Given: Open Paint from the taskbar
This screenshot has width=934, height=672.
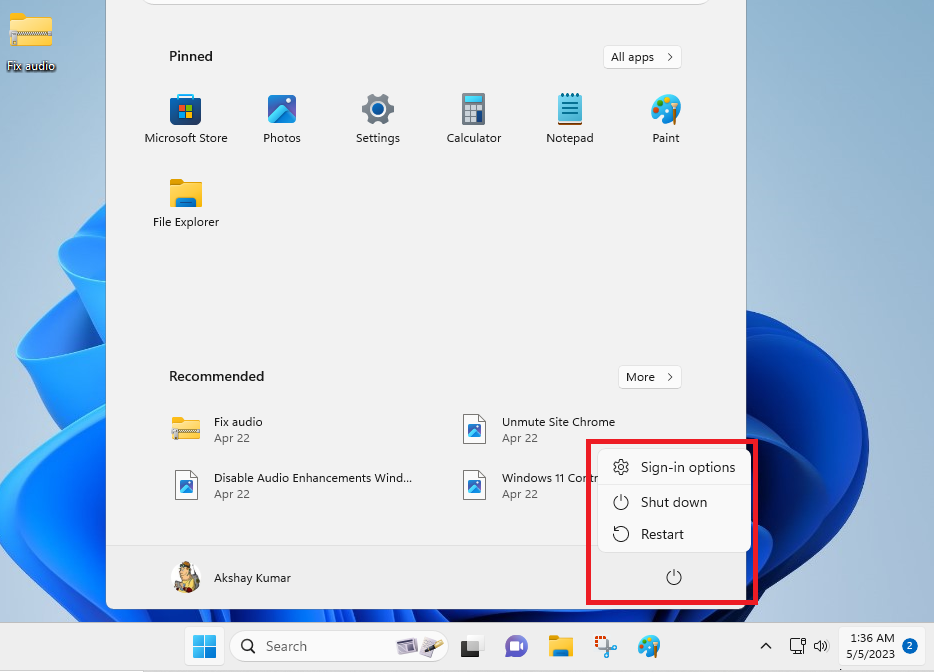Looking at the screenshot, I should pos(649,646).
